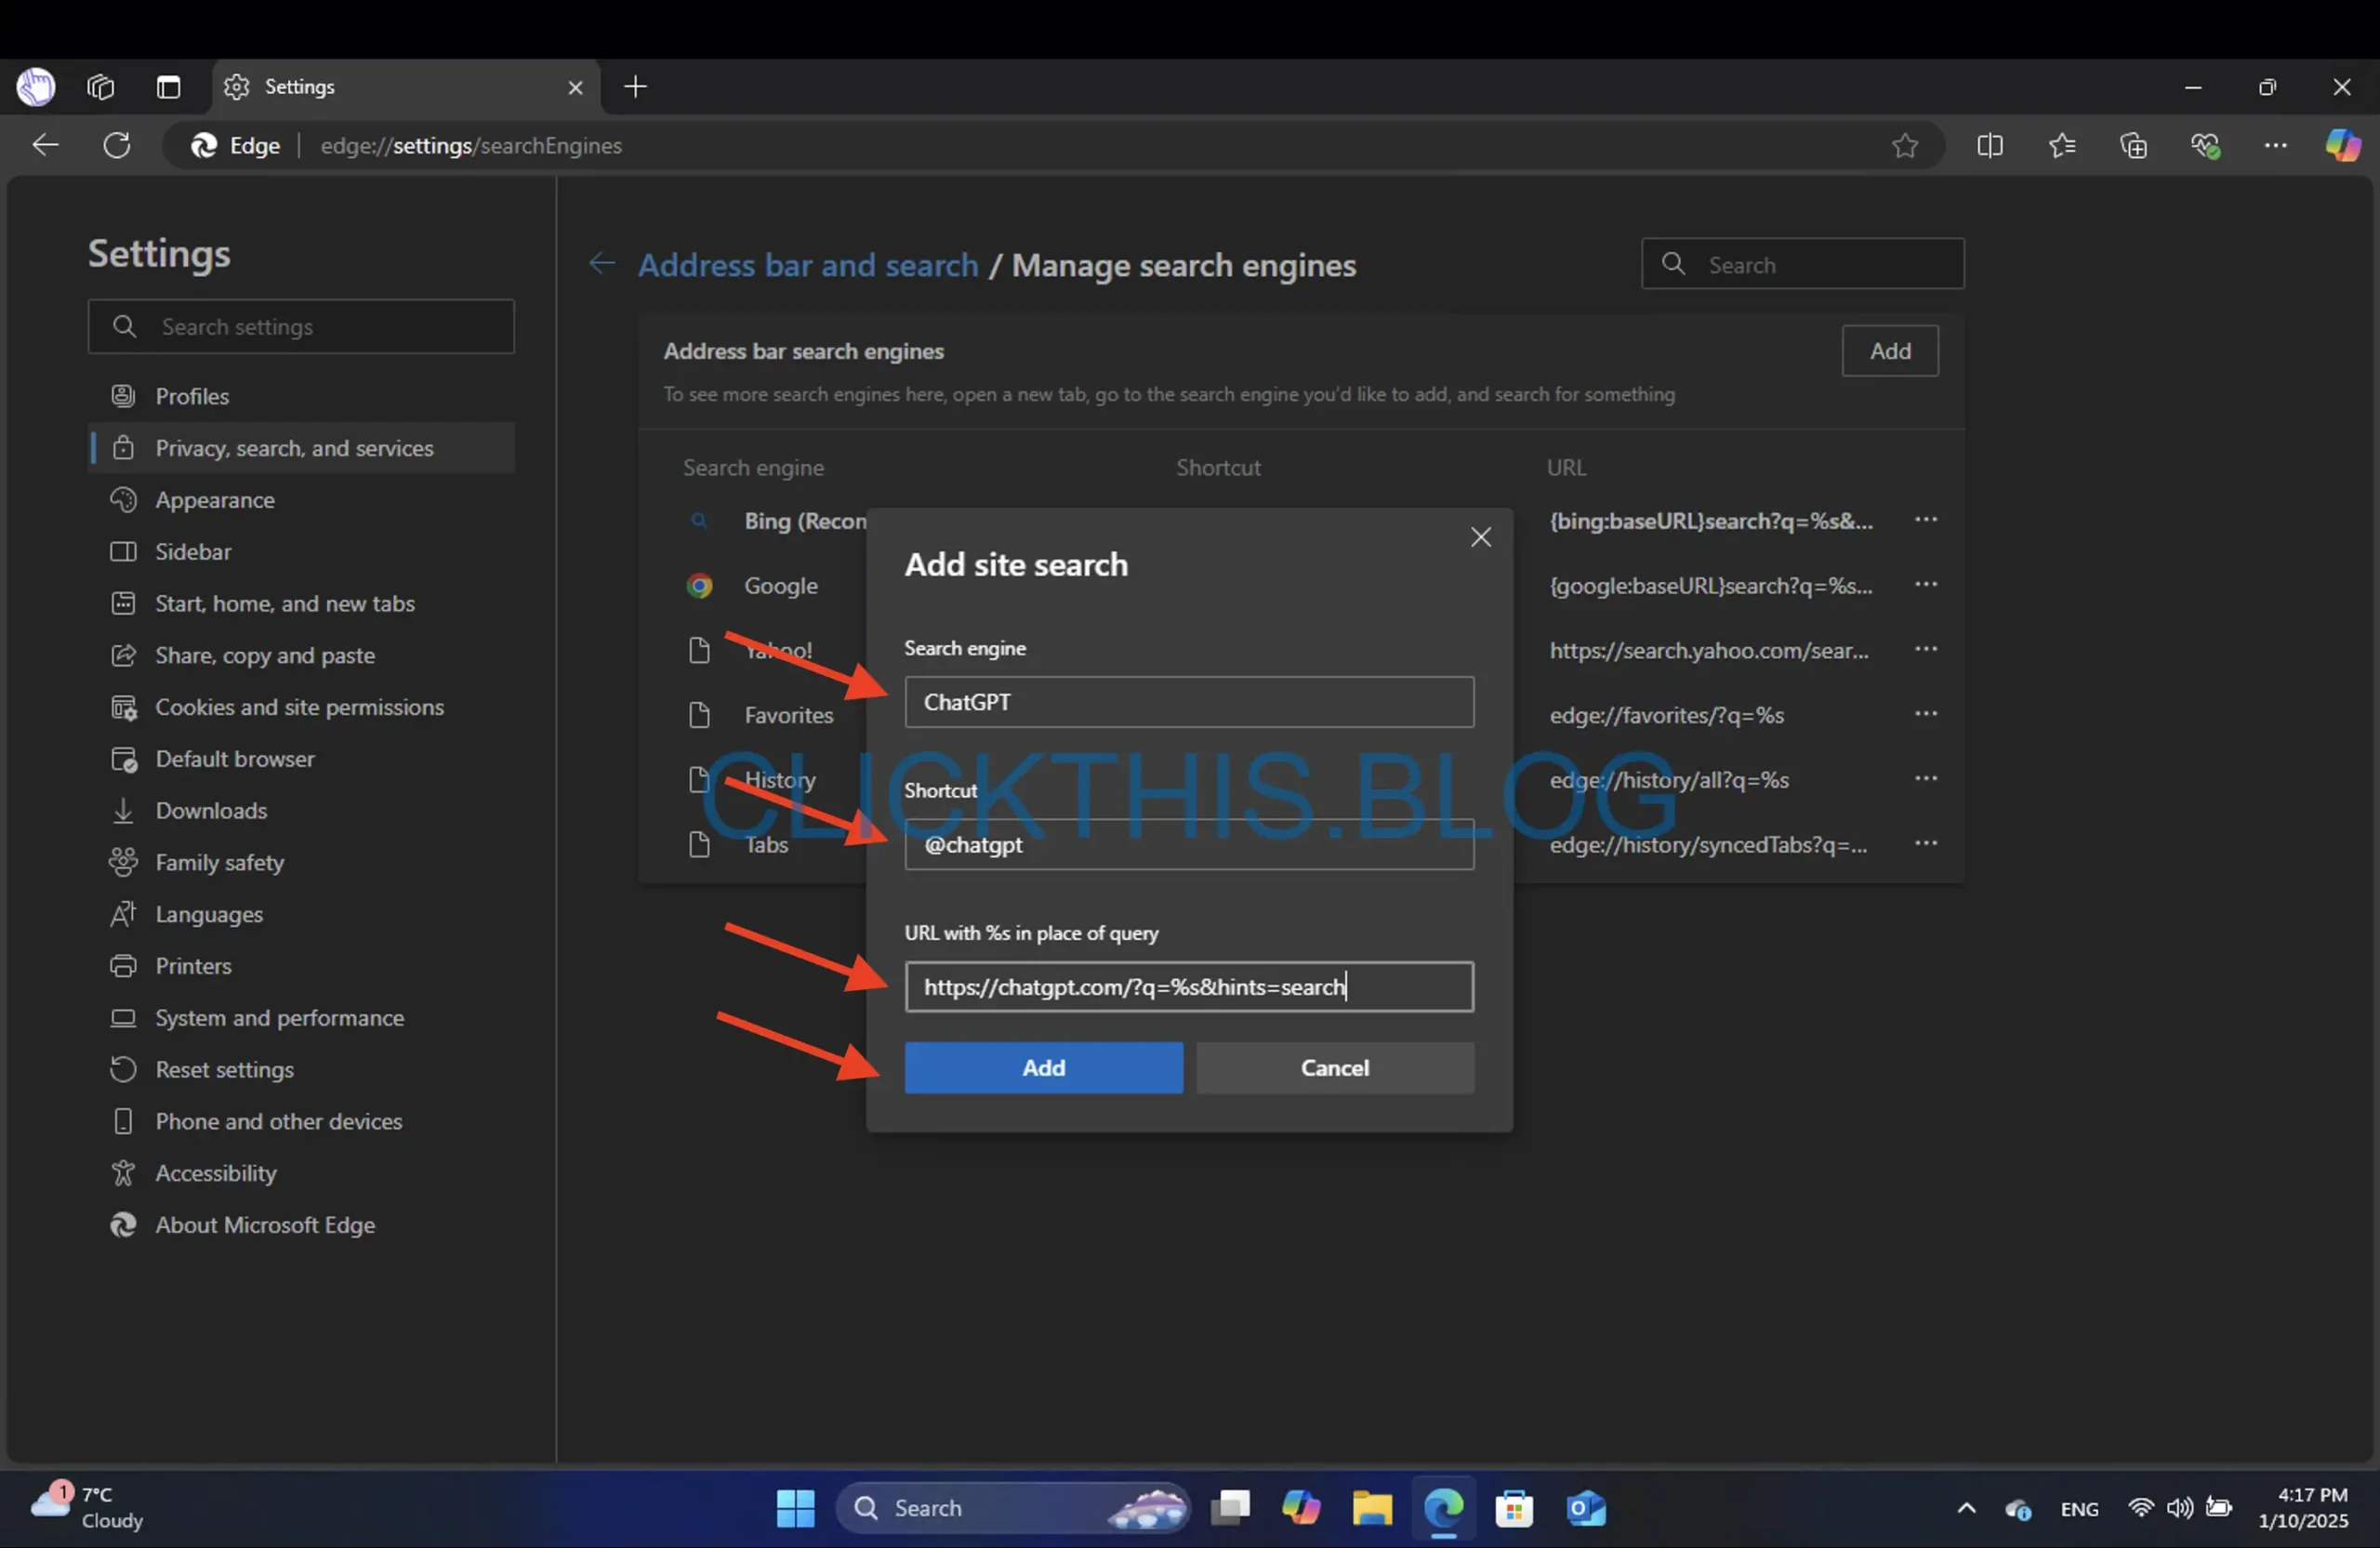Viewport: 2380px width, 1548px height.
Task: Click the Shortcut input field showing @chatgpt
Action: [1188, 843]
